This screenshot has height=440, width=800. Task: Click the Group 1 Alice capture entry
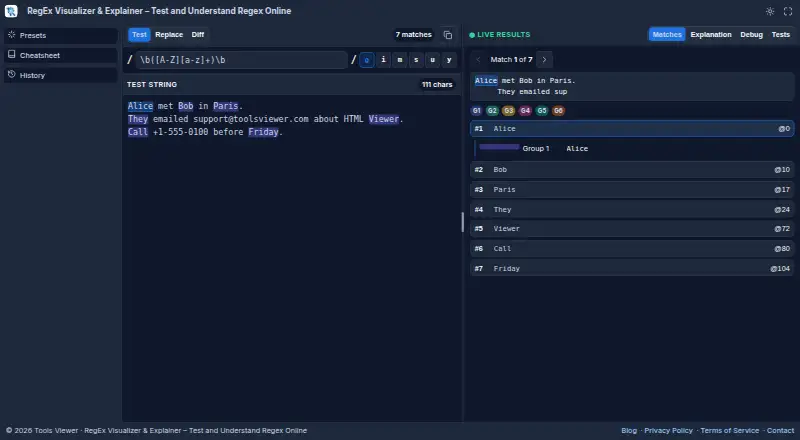point(634,149)
